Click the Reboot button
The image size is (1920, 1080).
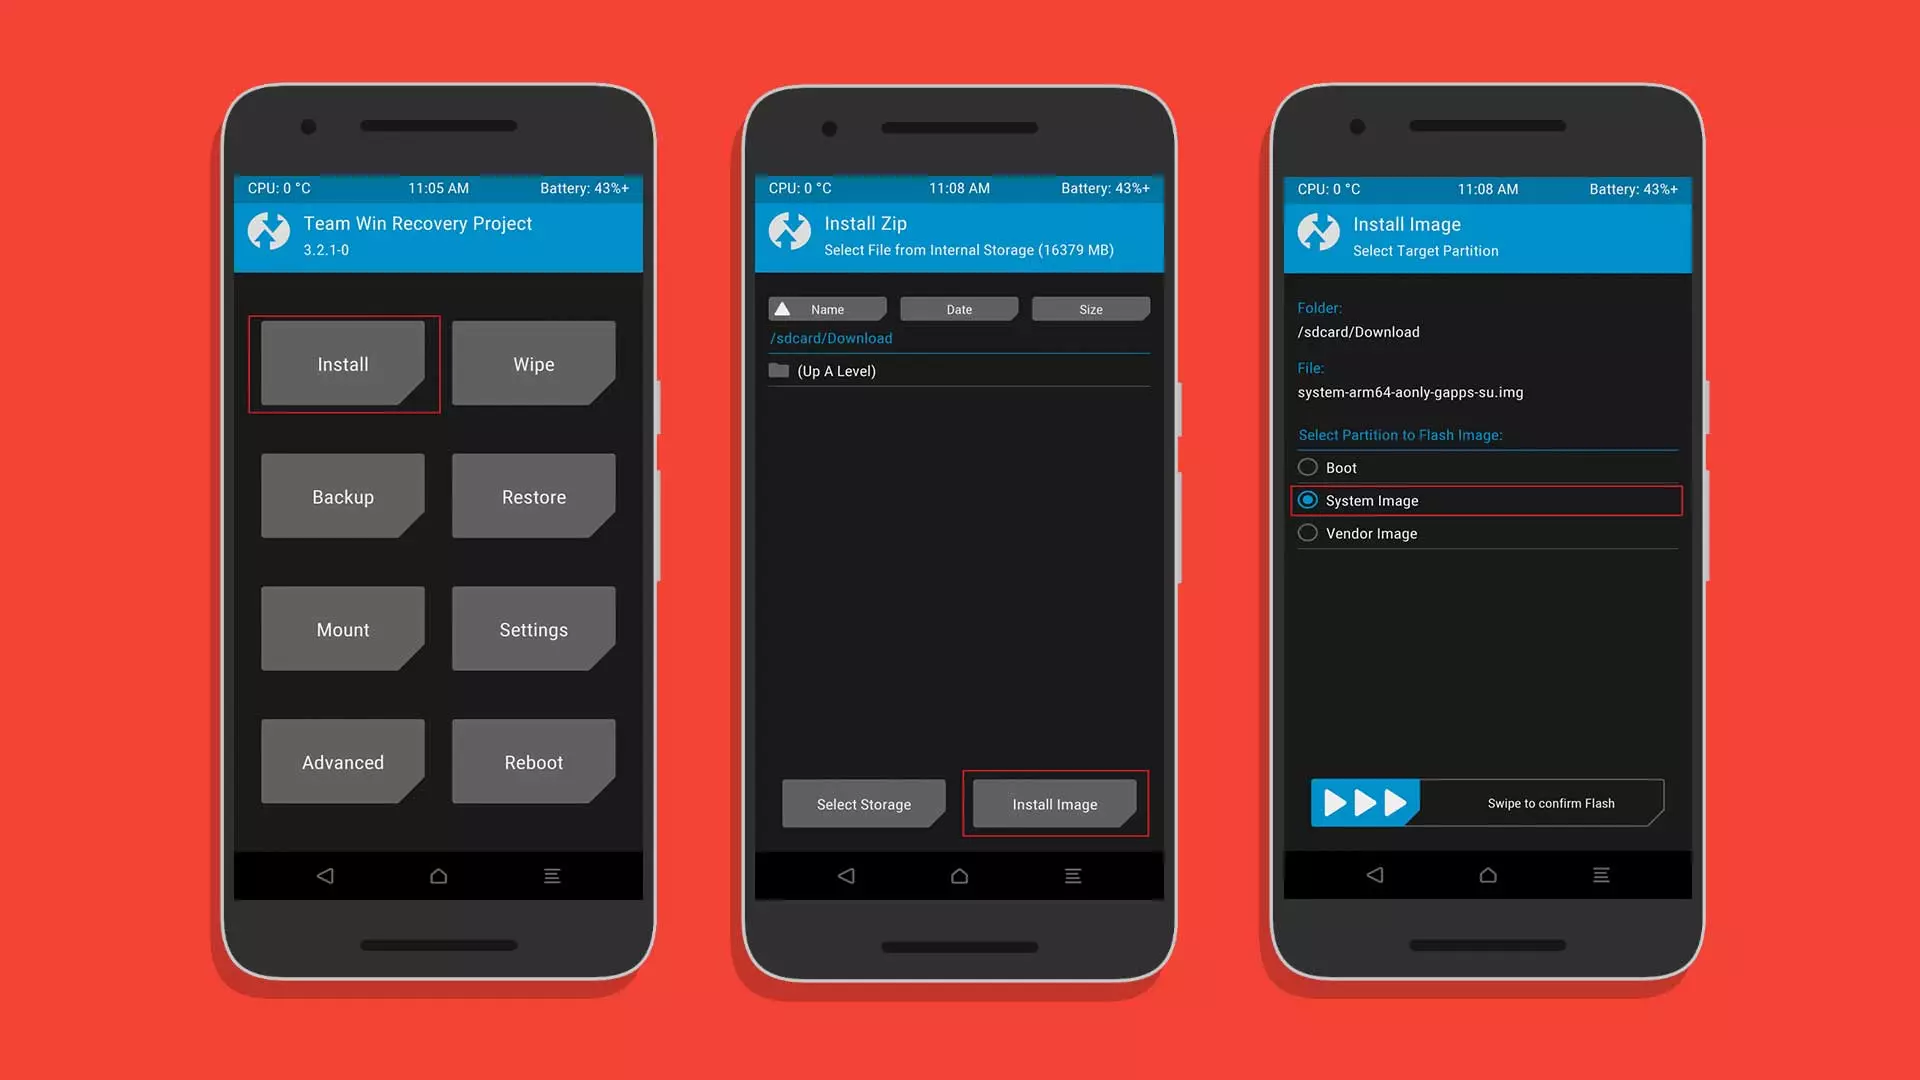pyautogui.click(x=533, y=761)
